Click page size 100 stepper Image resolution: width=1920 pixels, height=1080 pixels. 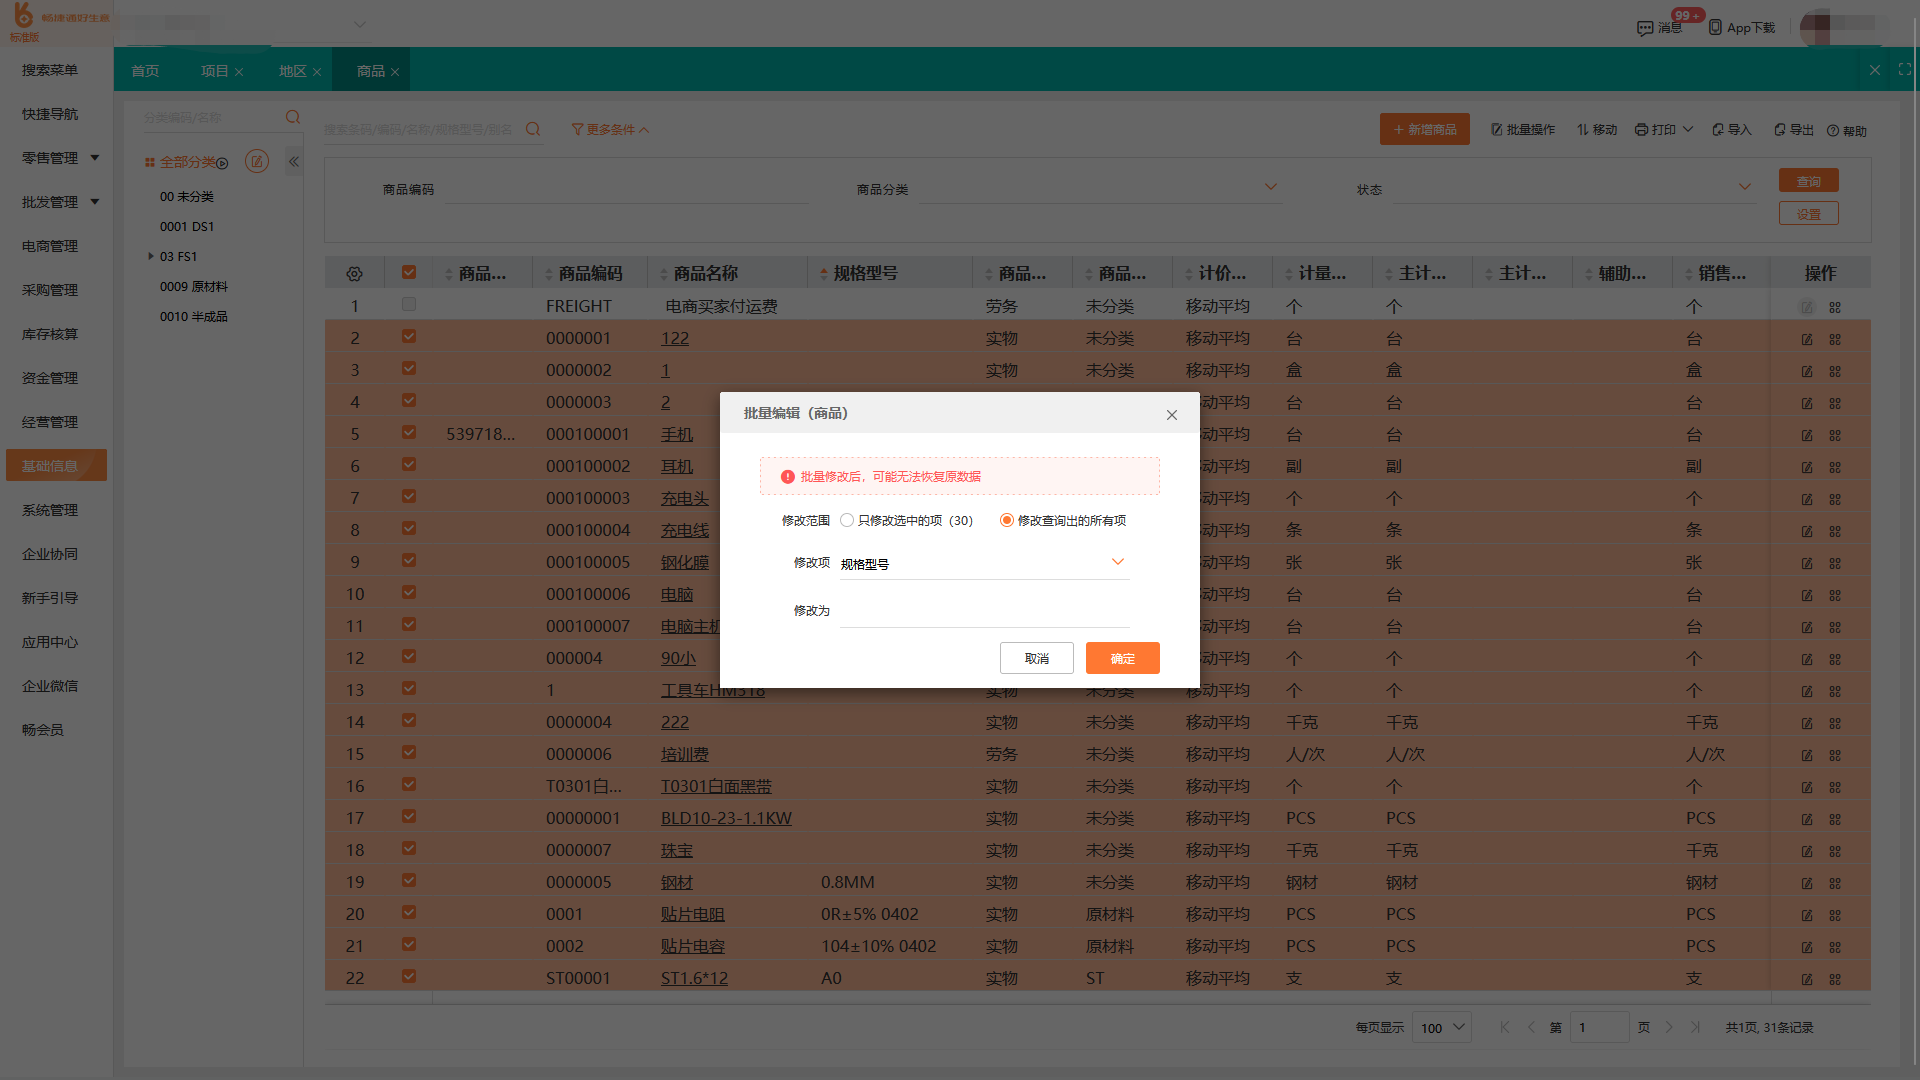pos(1443,1027)
